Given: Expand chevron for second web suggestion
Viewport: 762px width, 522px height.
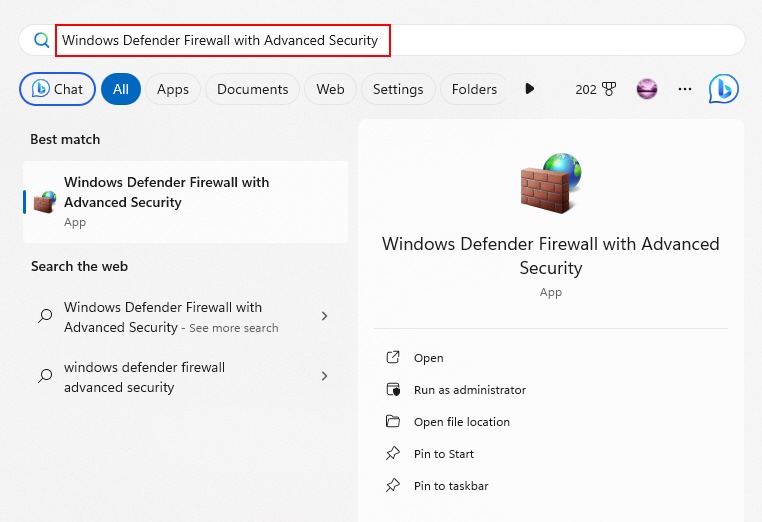Looking at the screenshot, I should tap(325, 376).
